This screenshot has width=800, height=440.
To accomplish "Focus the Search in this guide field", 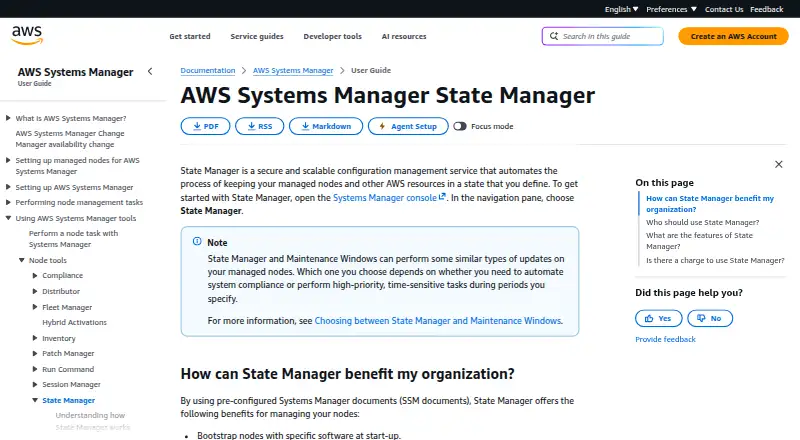I will [603, 36].
